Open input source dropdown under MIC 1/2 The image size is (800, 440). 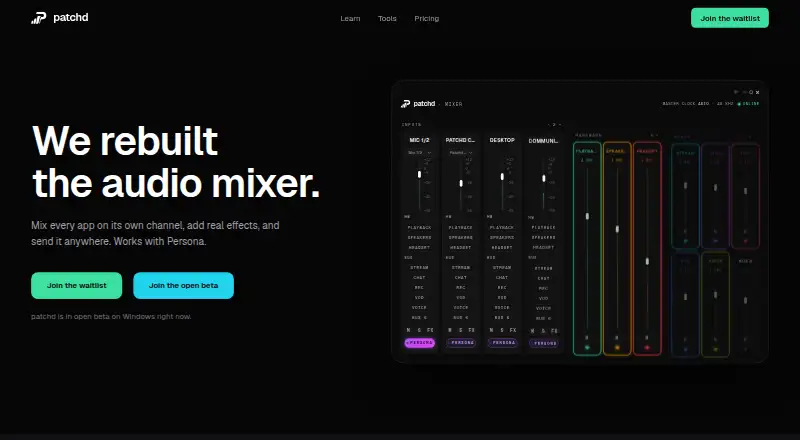[419, 153]
